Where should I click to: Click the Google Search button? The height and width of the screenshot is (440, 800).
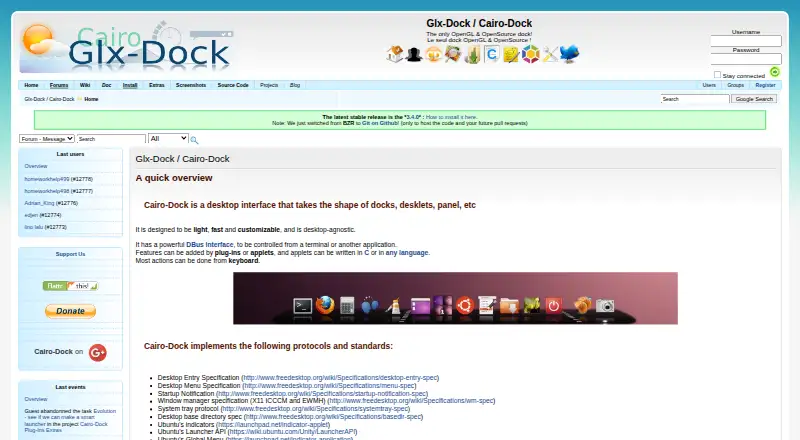pyautogui.click(x=754, y=99)
